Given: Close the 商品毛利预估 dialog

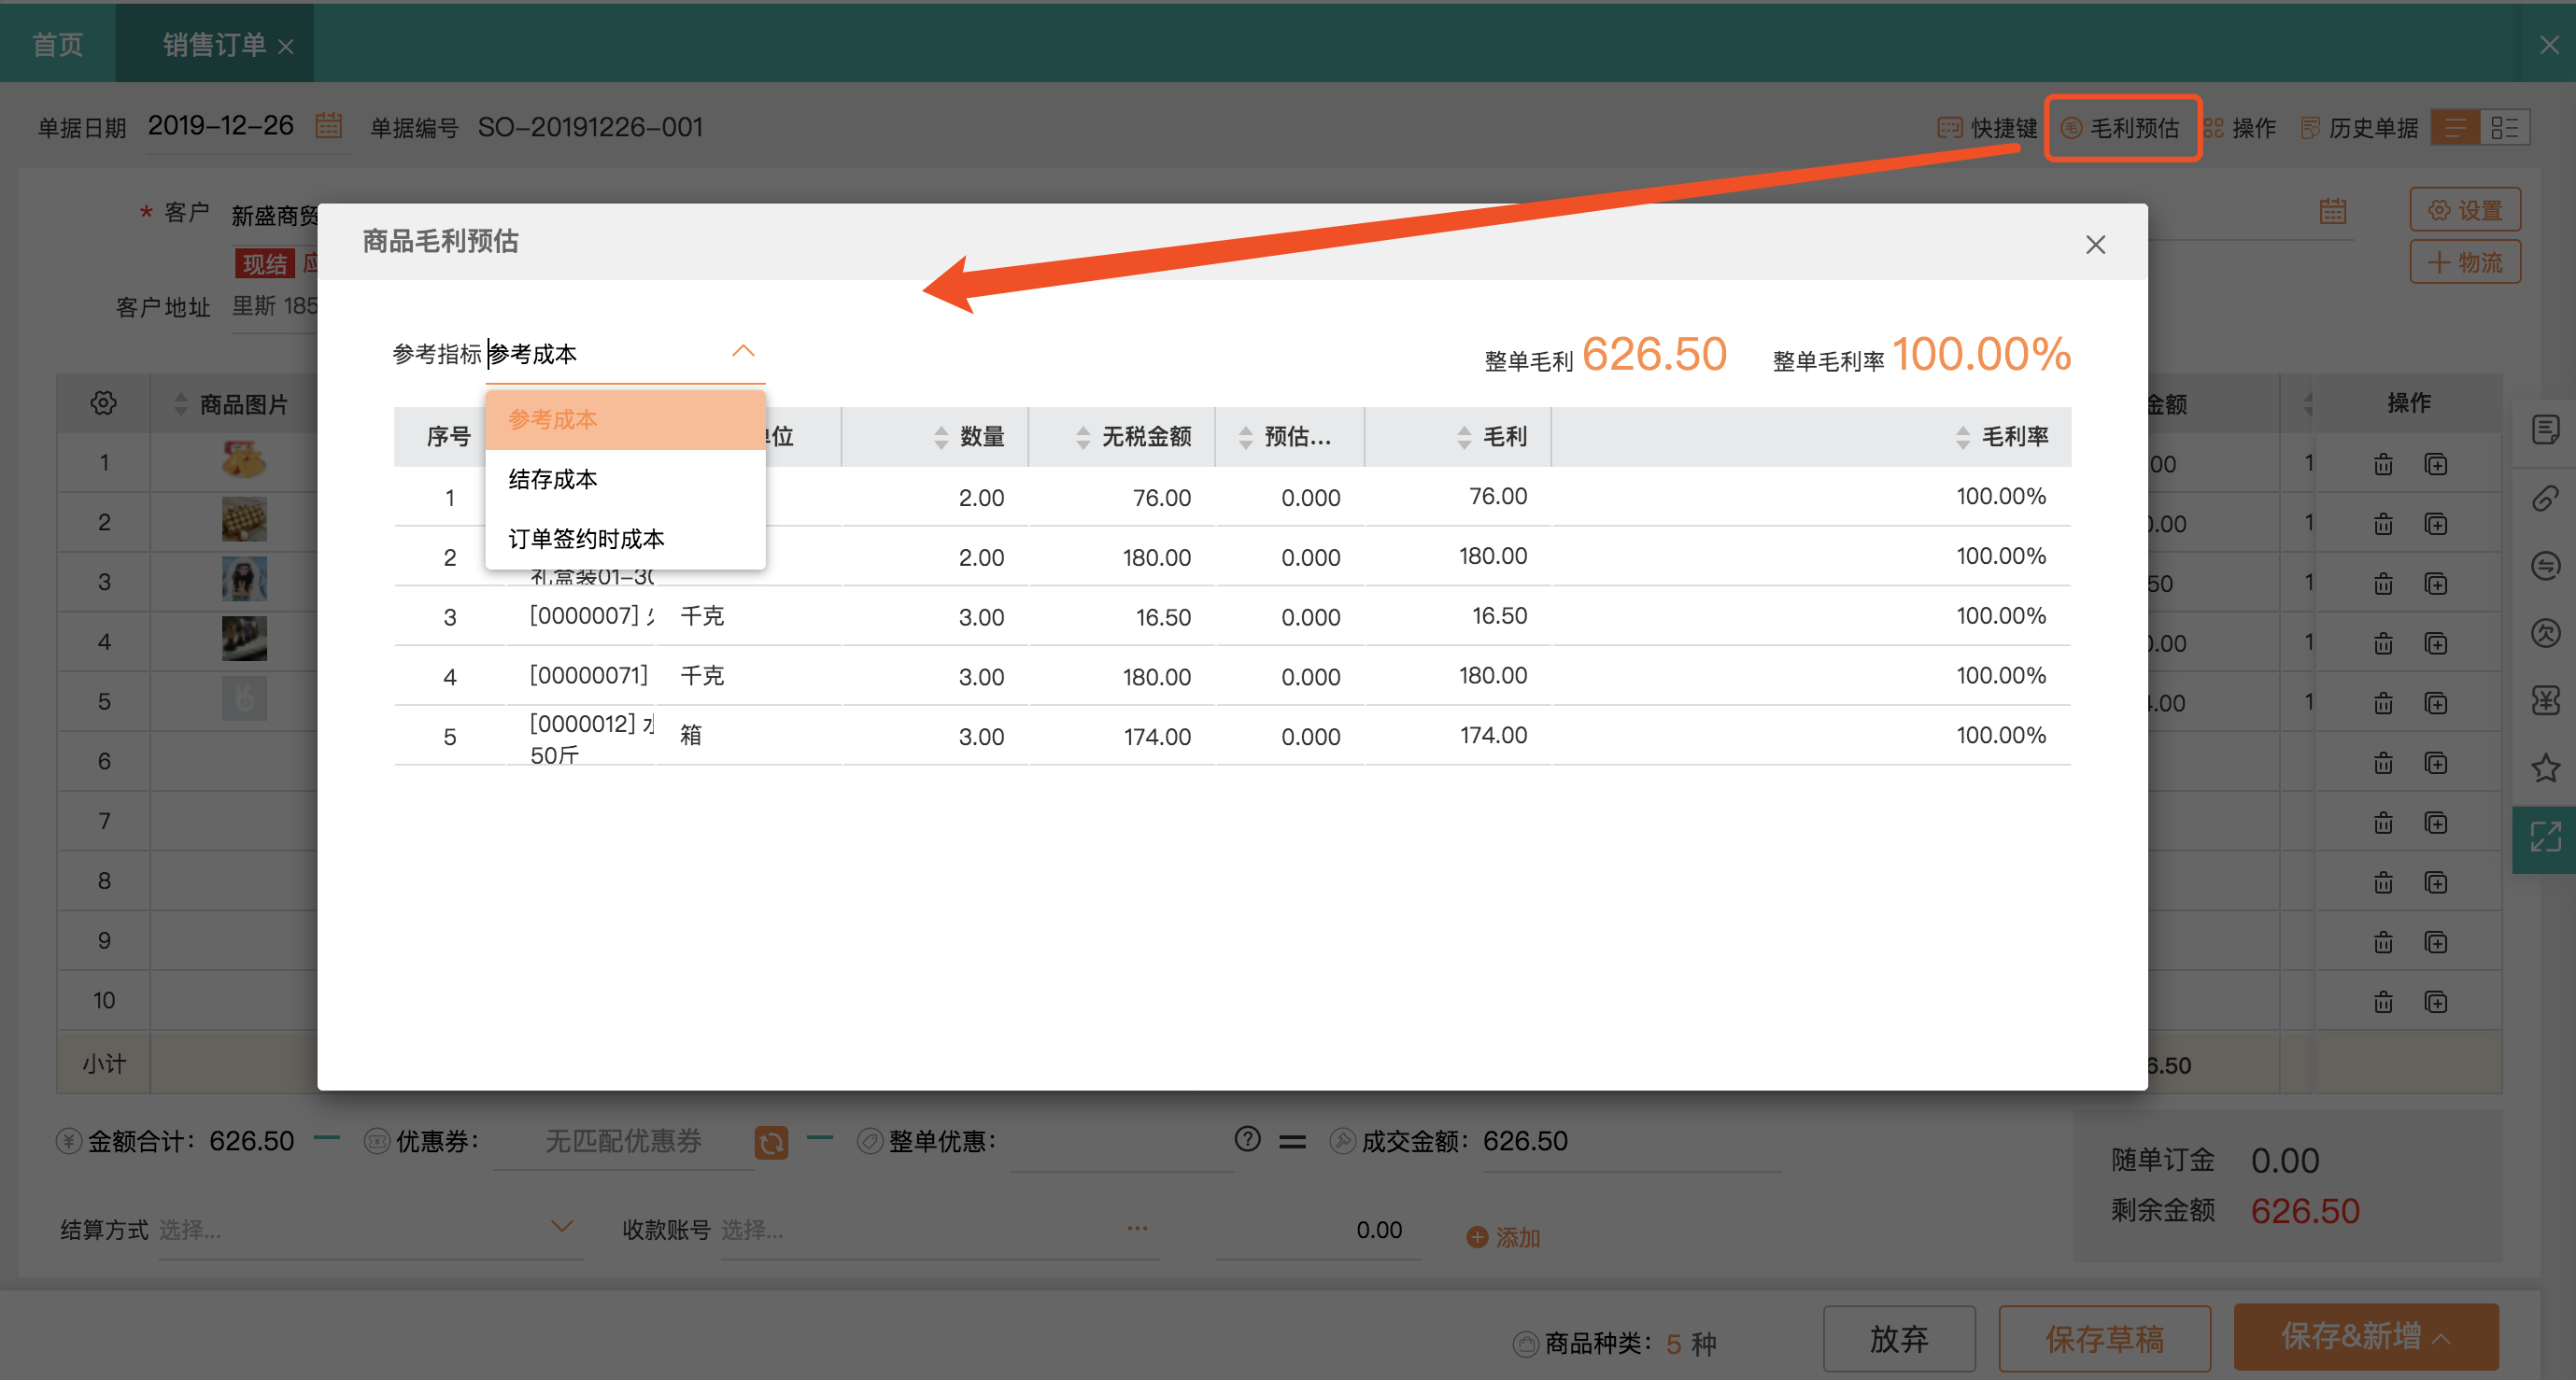Looking at the screenshot, I should click(2096, 244).
